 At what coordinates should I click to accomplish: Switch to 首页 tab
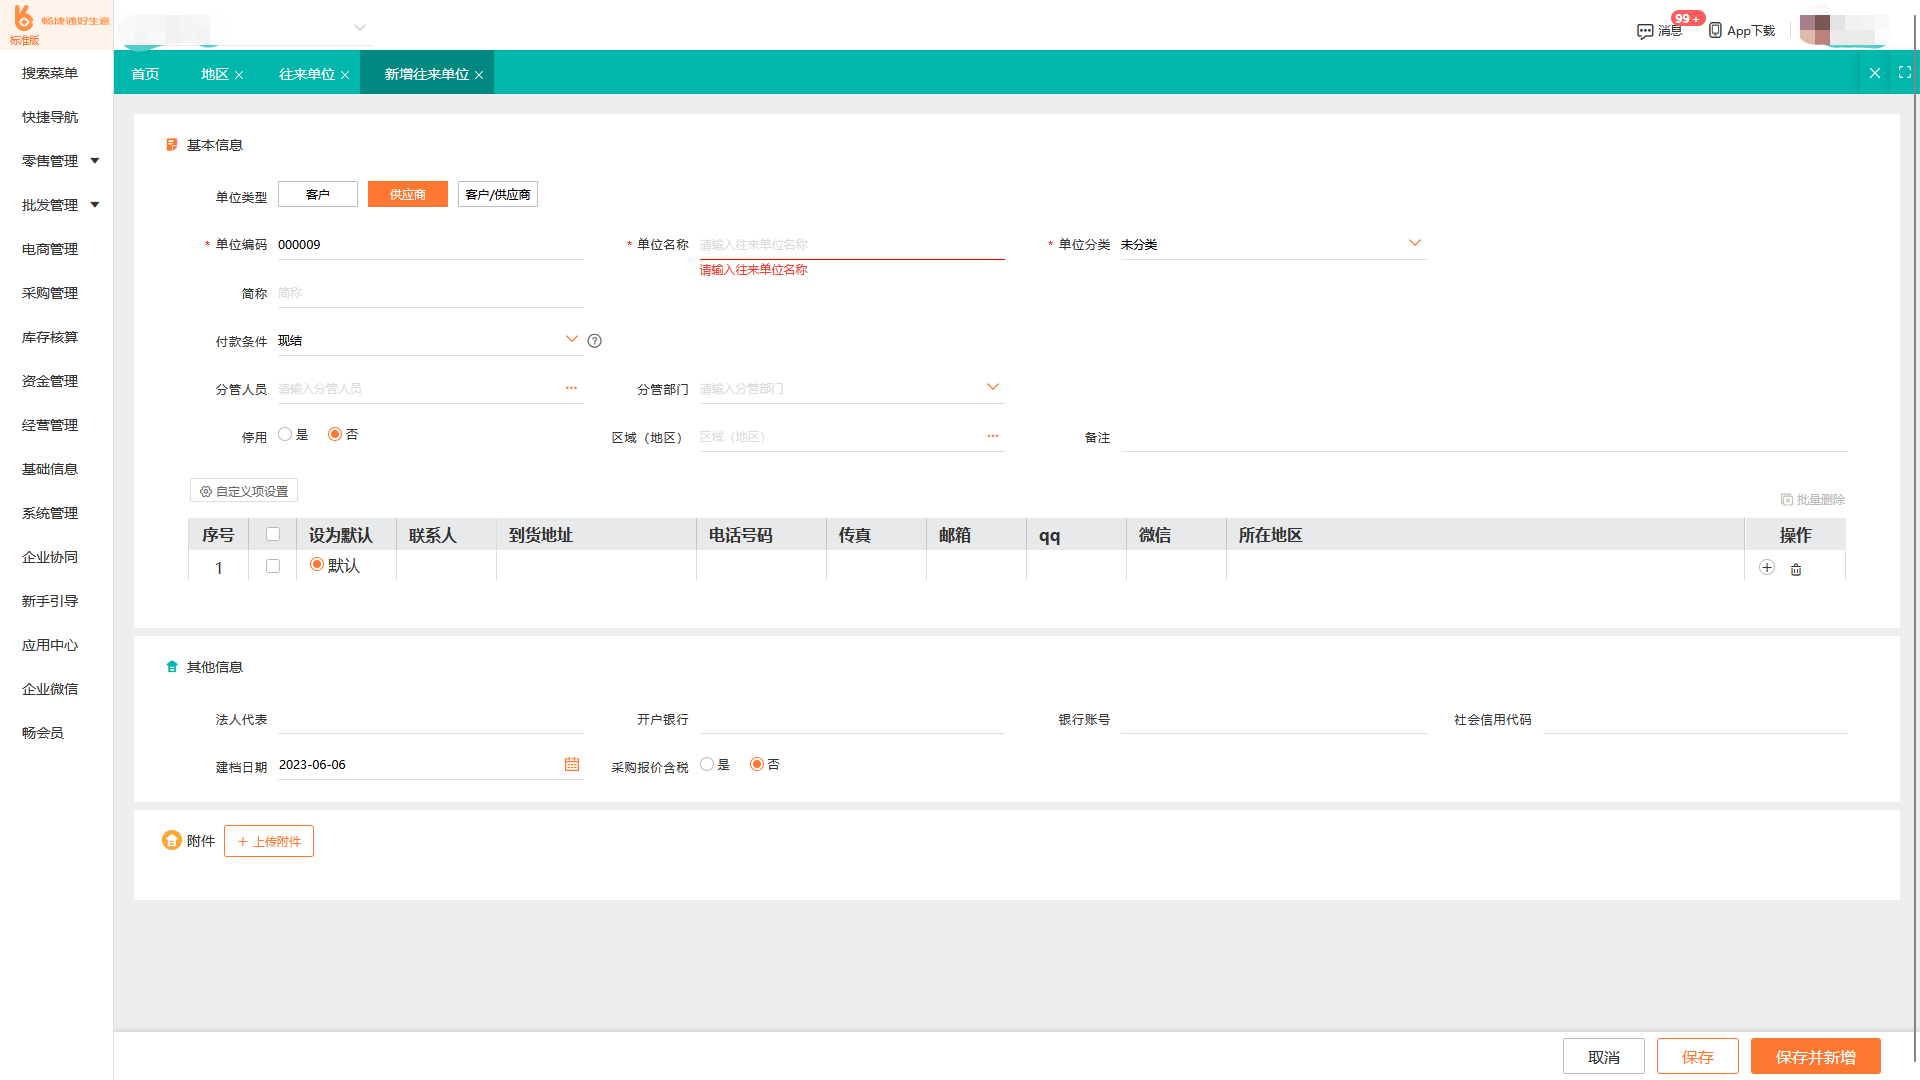point(144,73)
